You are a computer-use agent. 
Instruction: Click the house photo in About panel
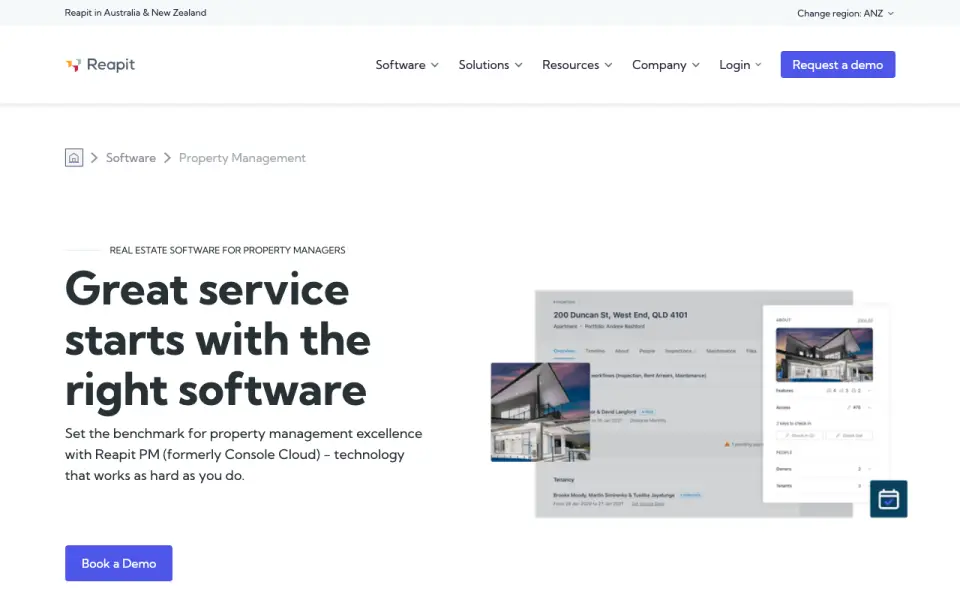824,354
